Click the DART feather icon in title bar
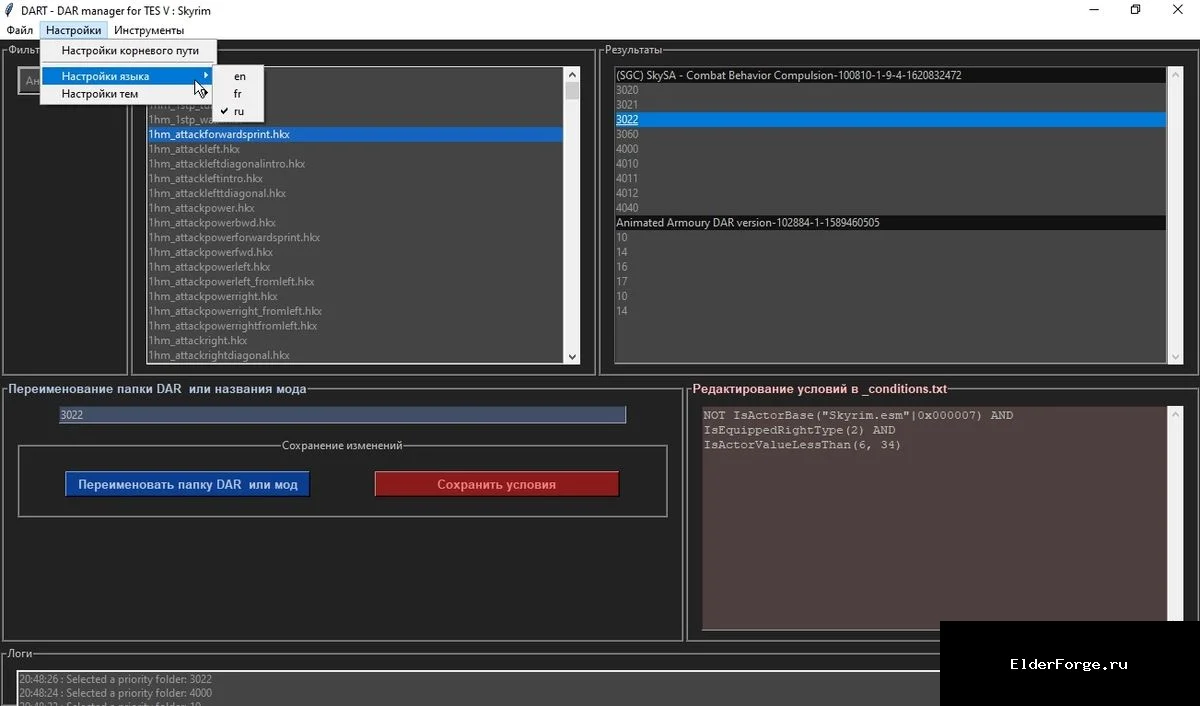This screenshot has height=706, width=1200. [x=10, y=10]
